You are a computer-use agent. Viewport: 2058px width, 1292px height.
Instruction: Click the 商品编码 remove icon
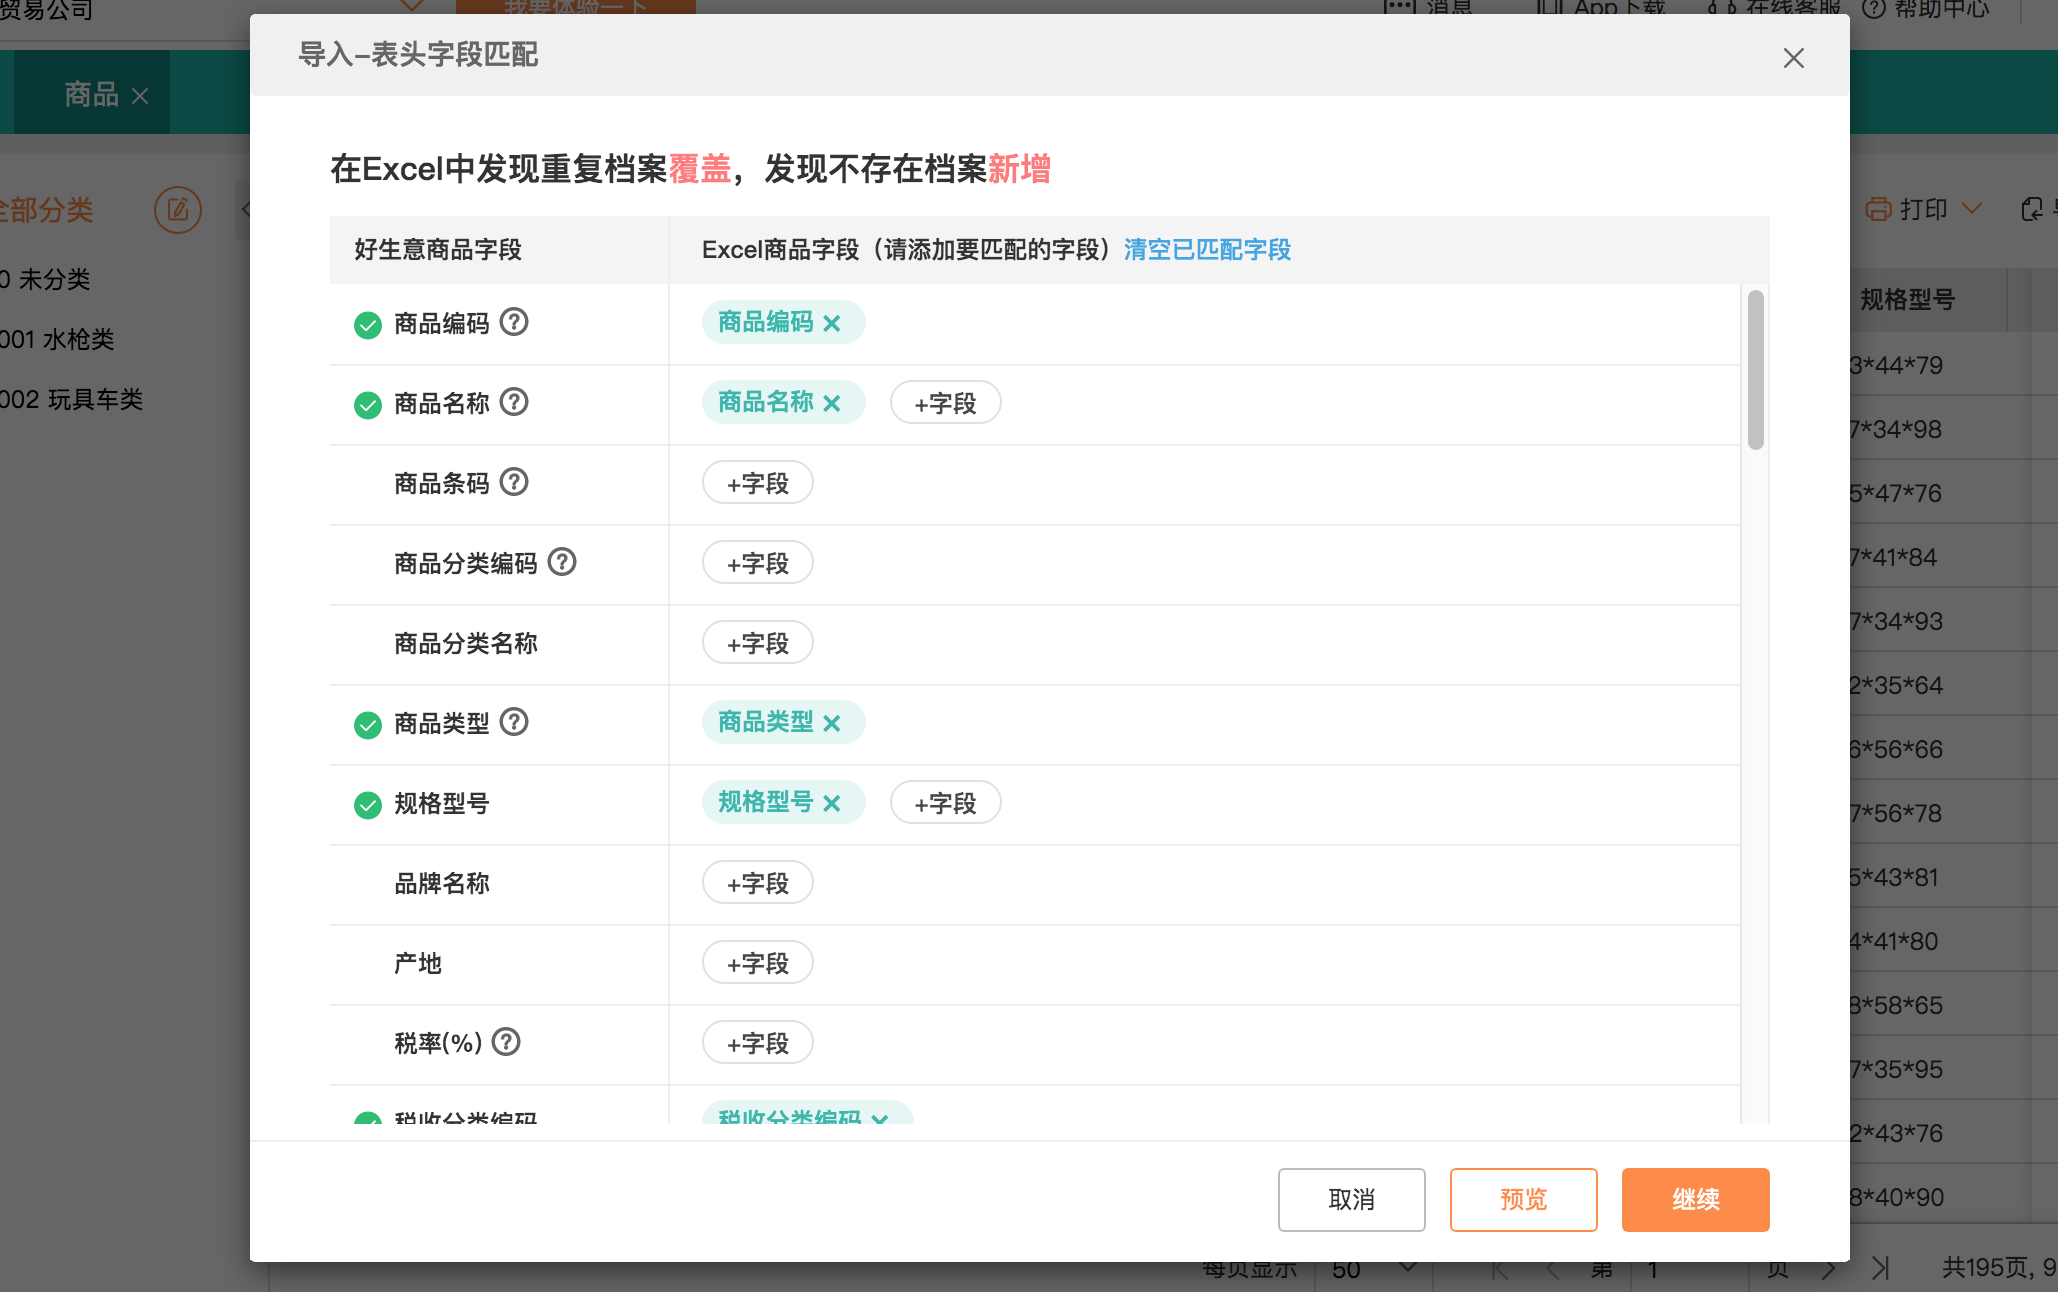pyautogui.click(x=832, y=322)
